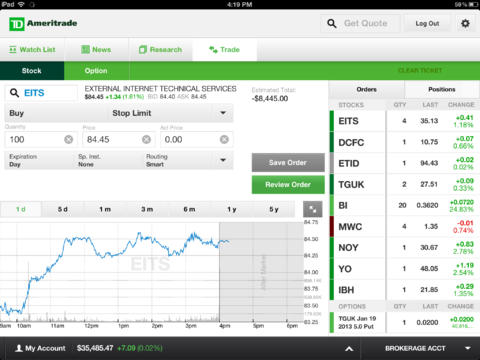
Task: Switch to the Positions tab
Action: [442, 89]
